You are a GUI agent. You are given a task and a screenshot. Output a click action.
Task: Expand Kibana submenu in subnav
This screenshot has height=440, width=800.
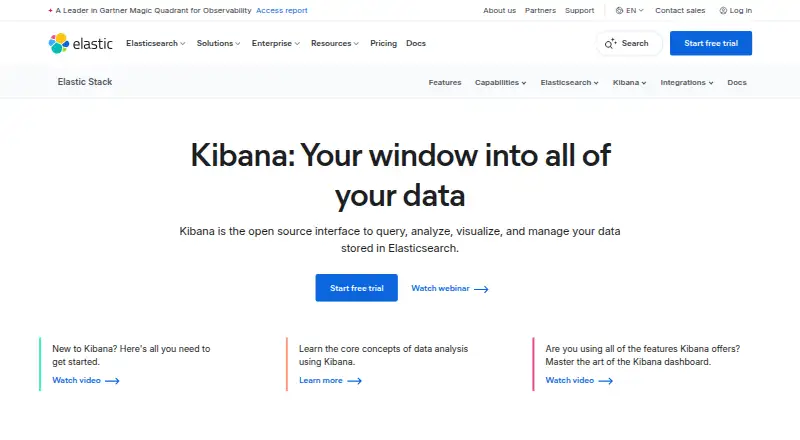coord(630,82)
